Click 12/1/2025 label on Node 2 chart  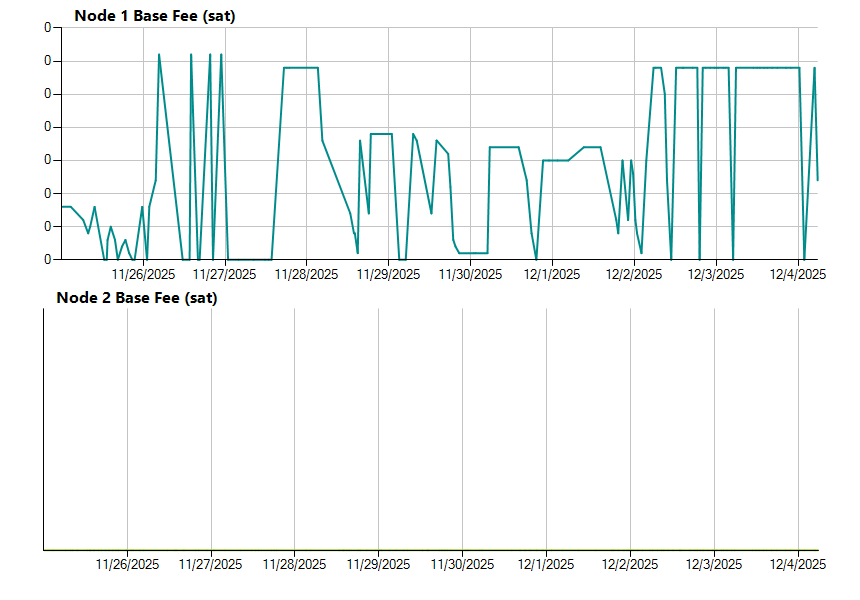546,564
